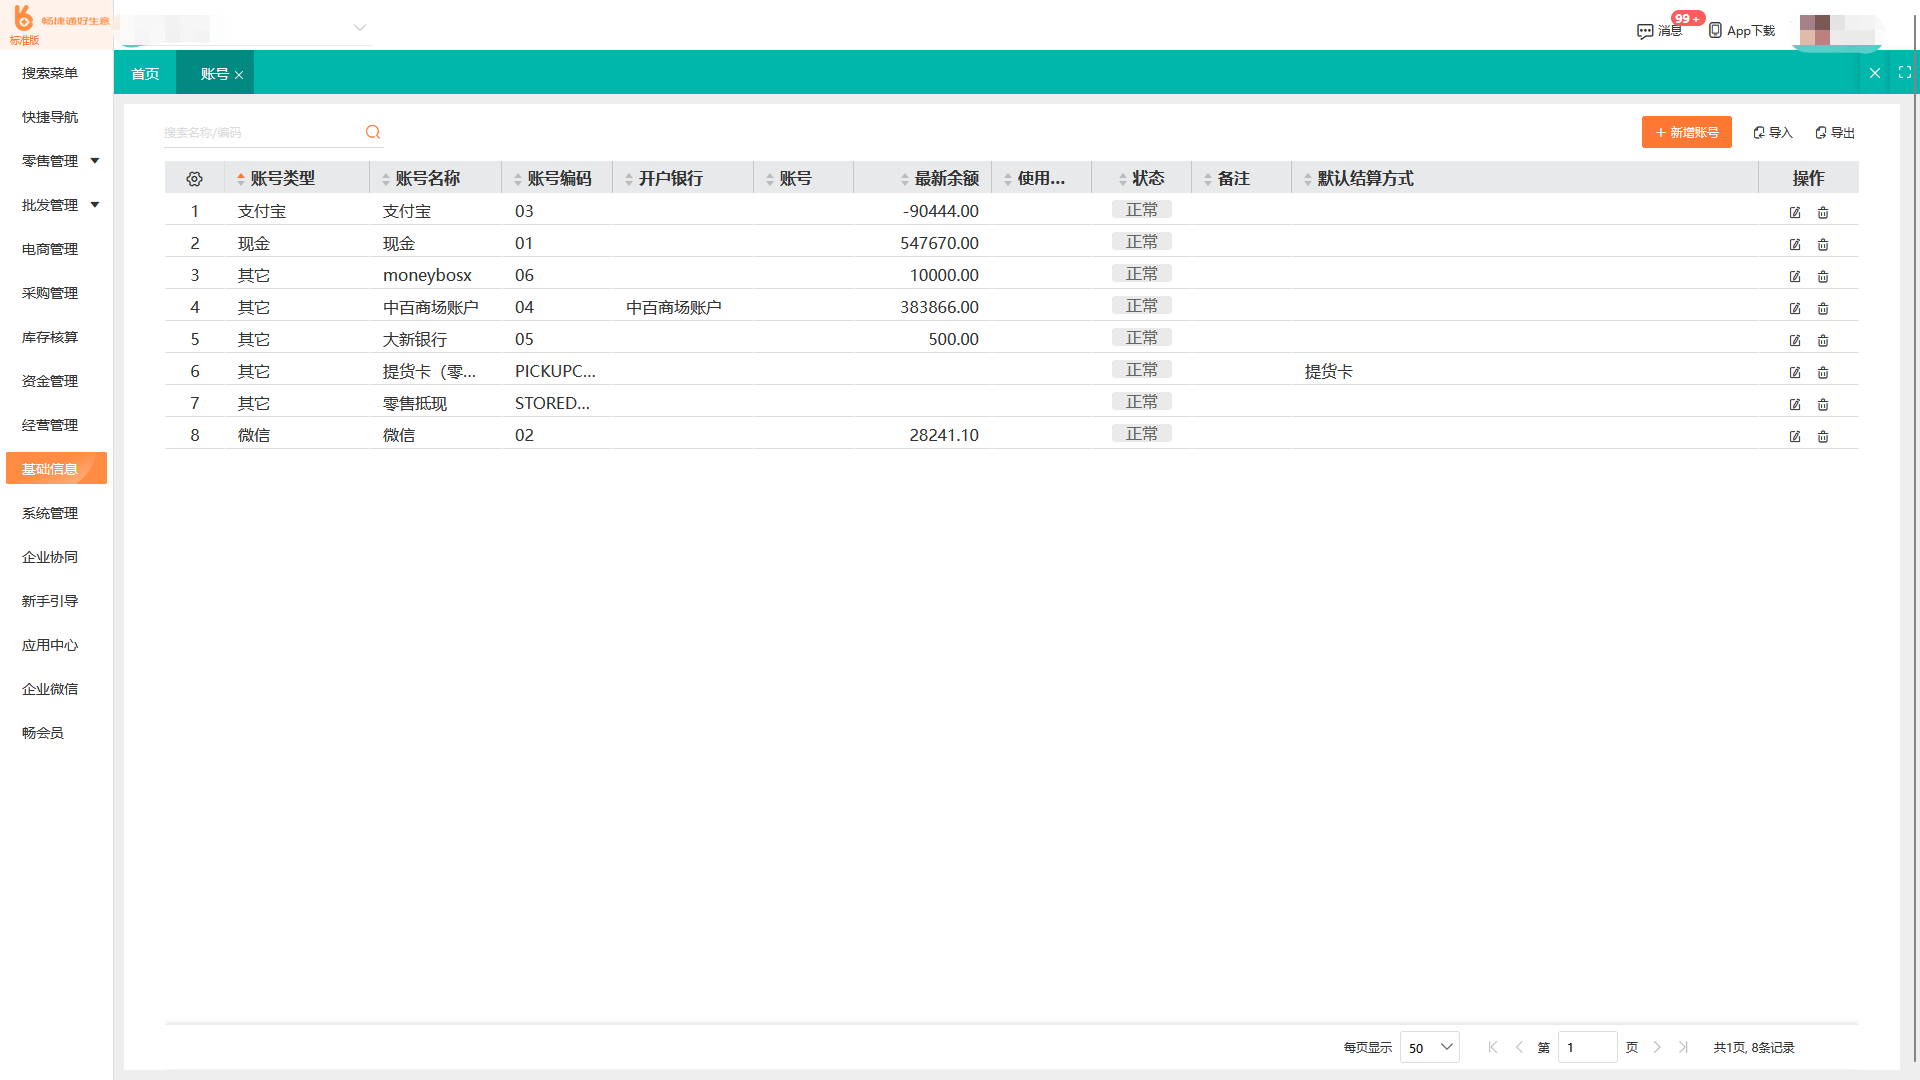This screenshot has width=1920, height=1080.
Task: Click the edit icon for 支付宝 account
Action: 1795,211
